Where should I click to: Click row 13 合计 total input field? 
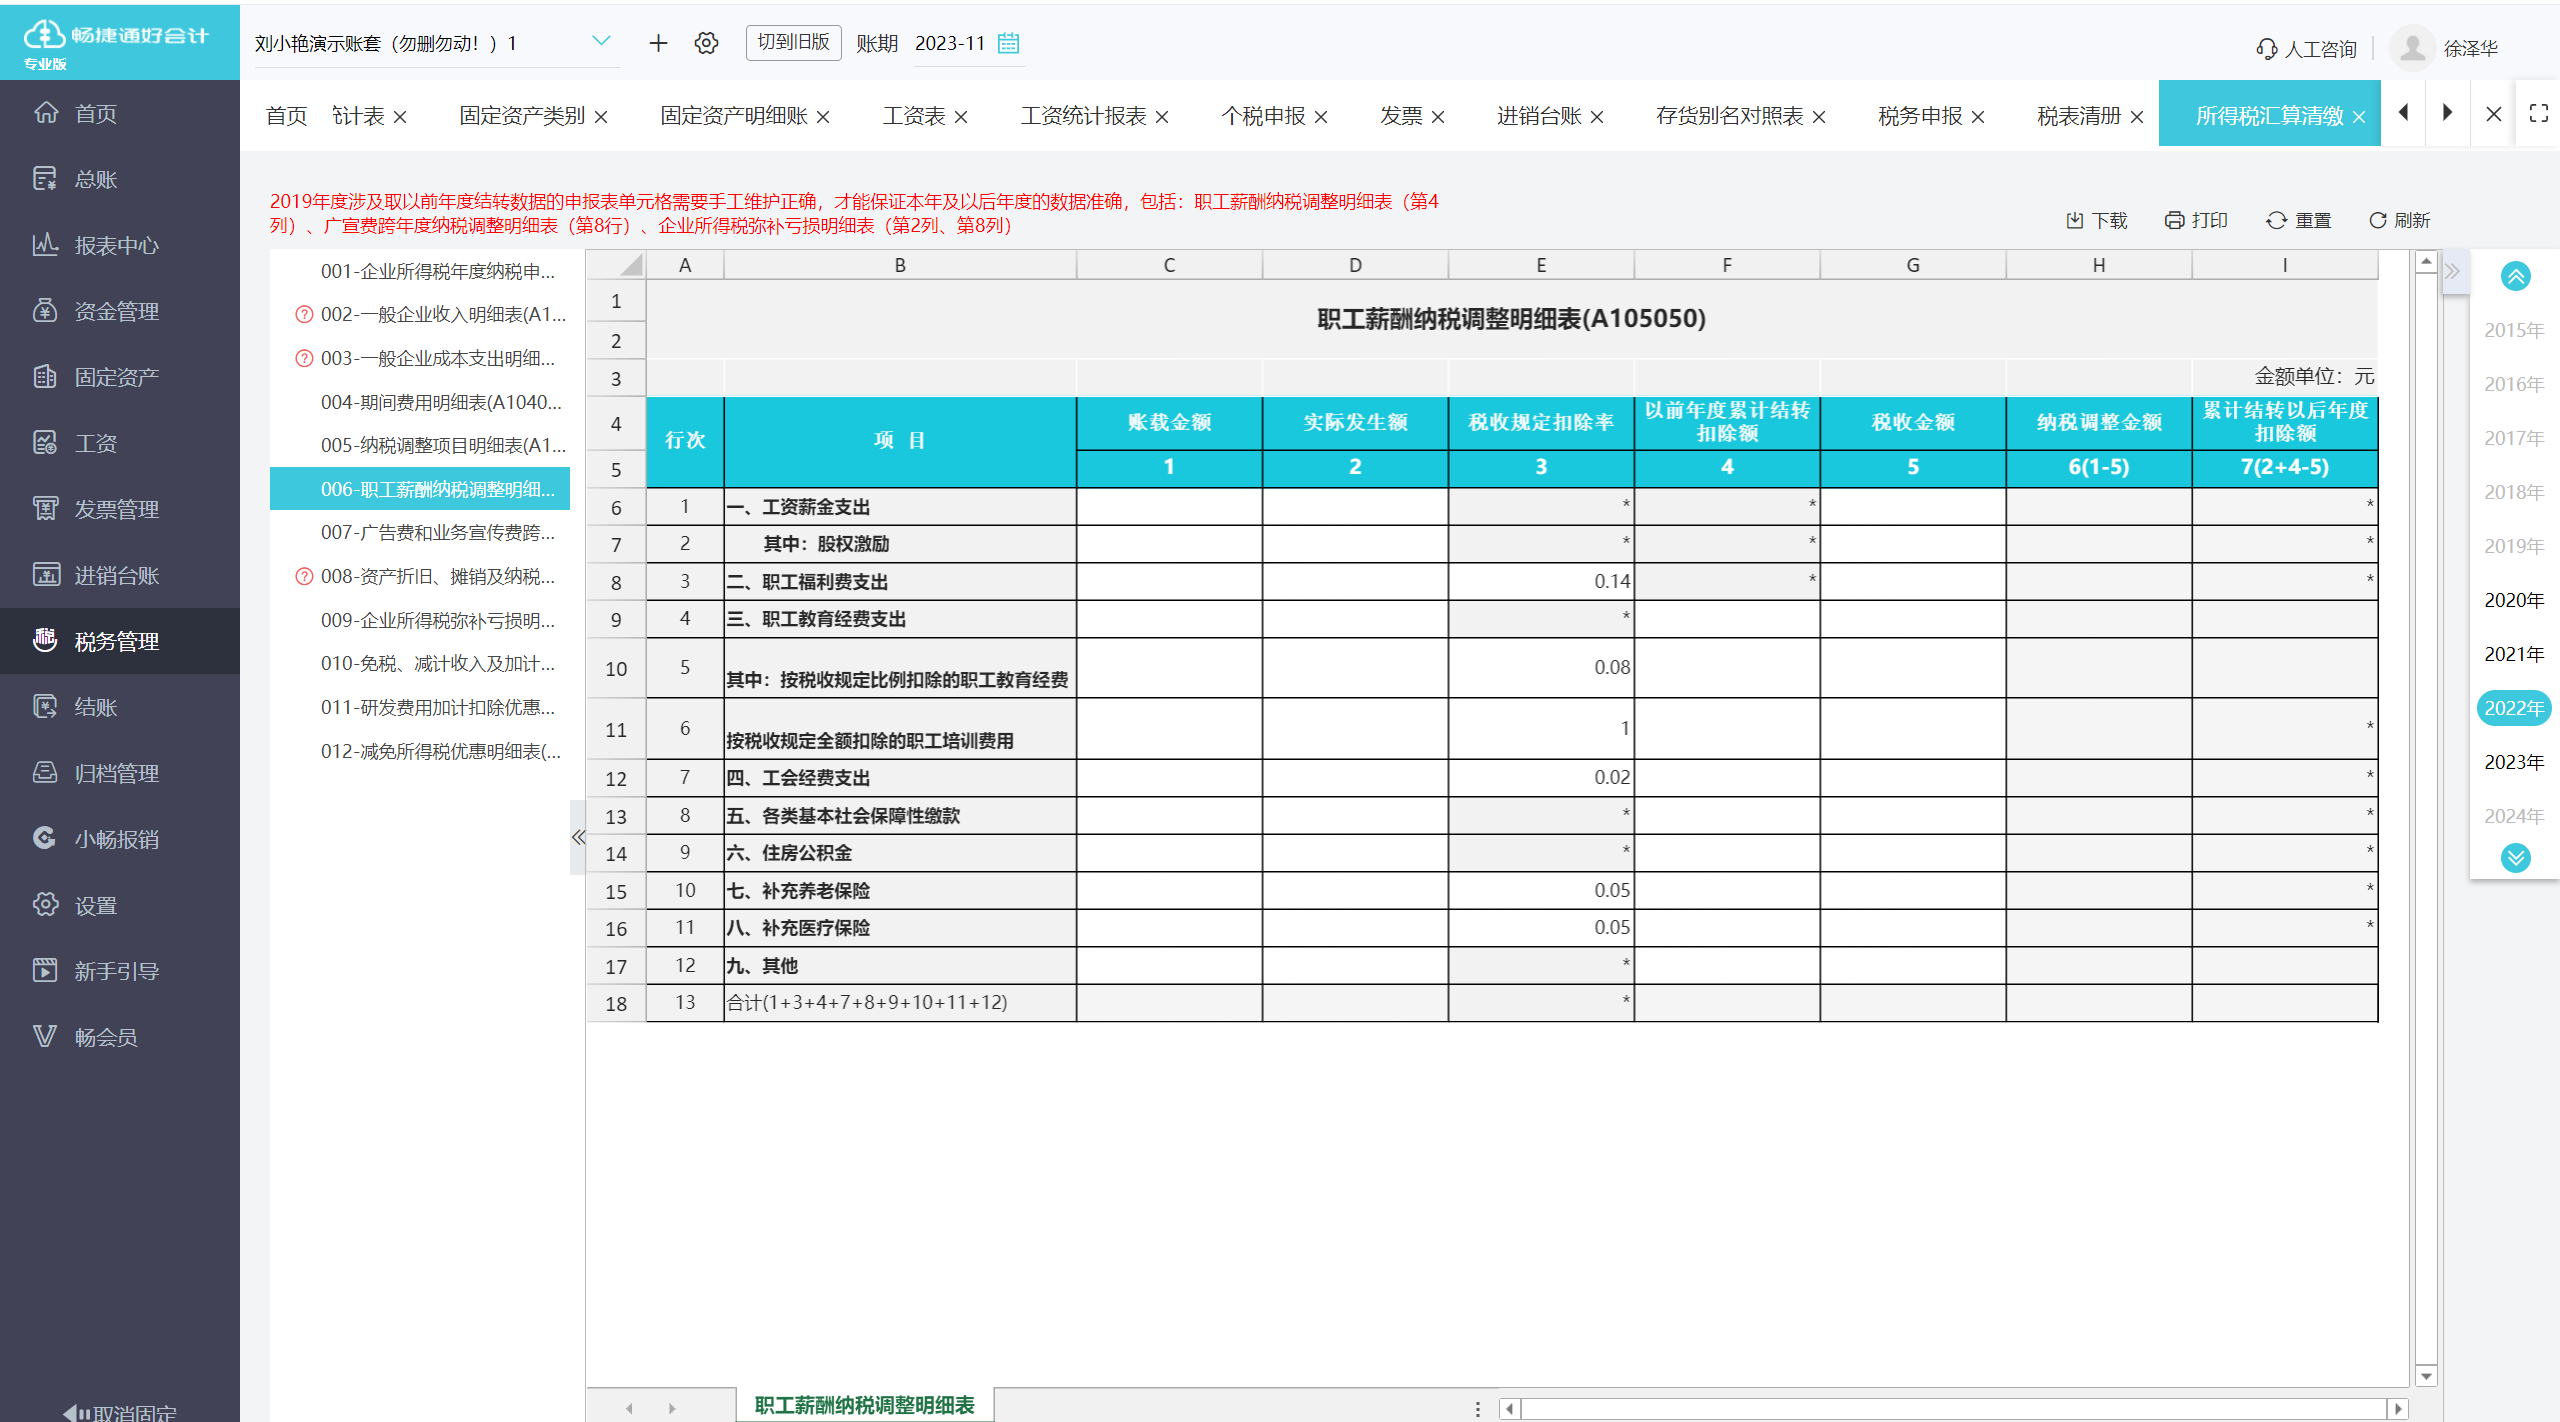coord(1170,1000)
